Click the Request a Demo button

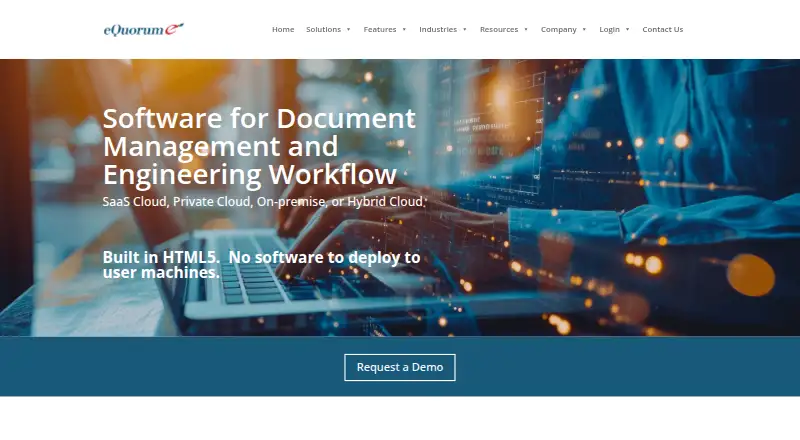click(399, 368)
